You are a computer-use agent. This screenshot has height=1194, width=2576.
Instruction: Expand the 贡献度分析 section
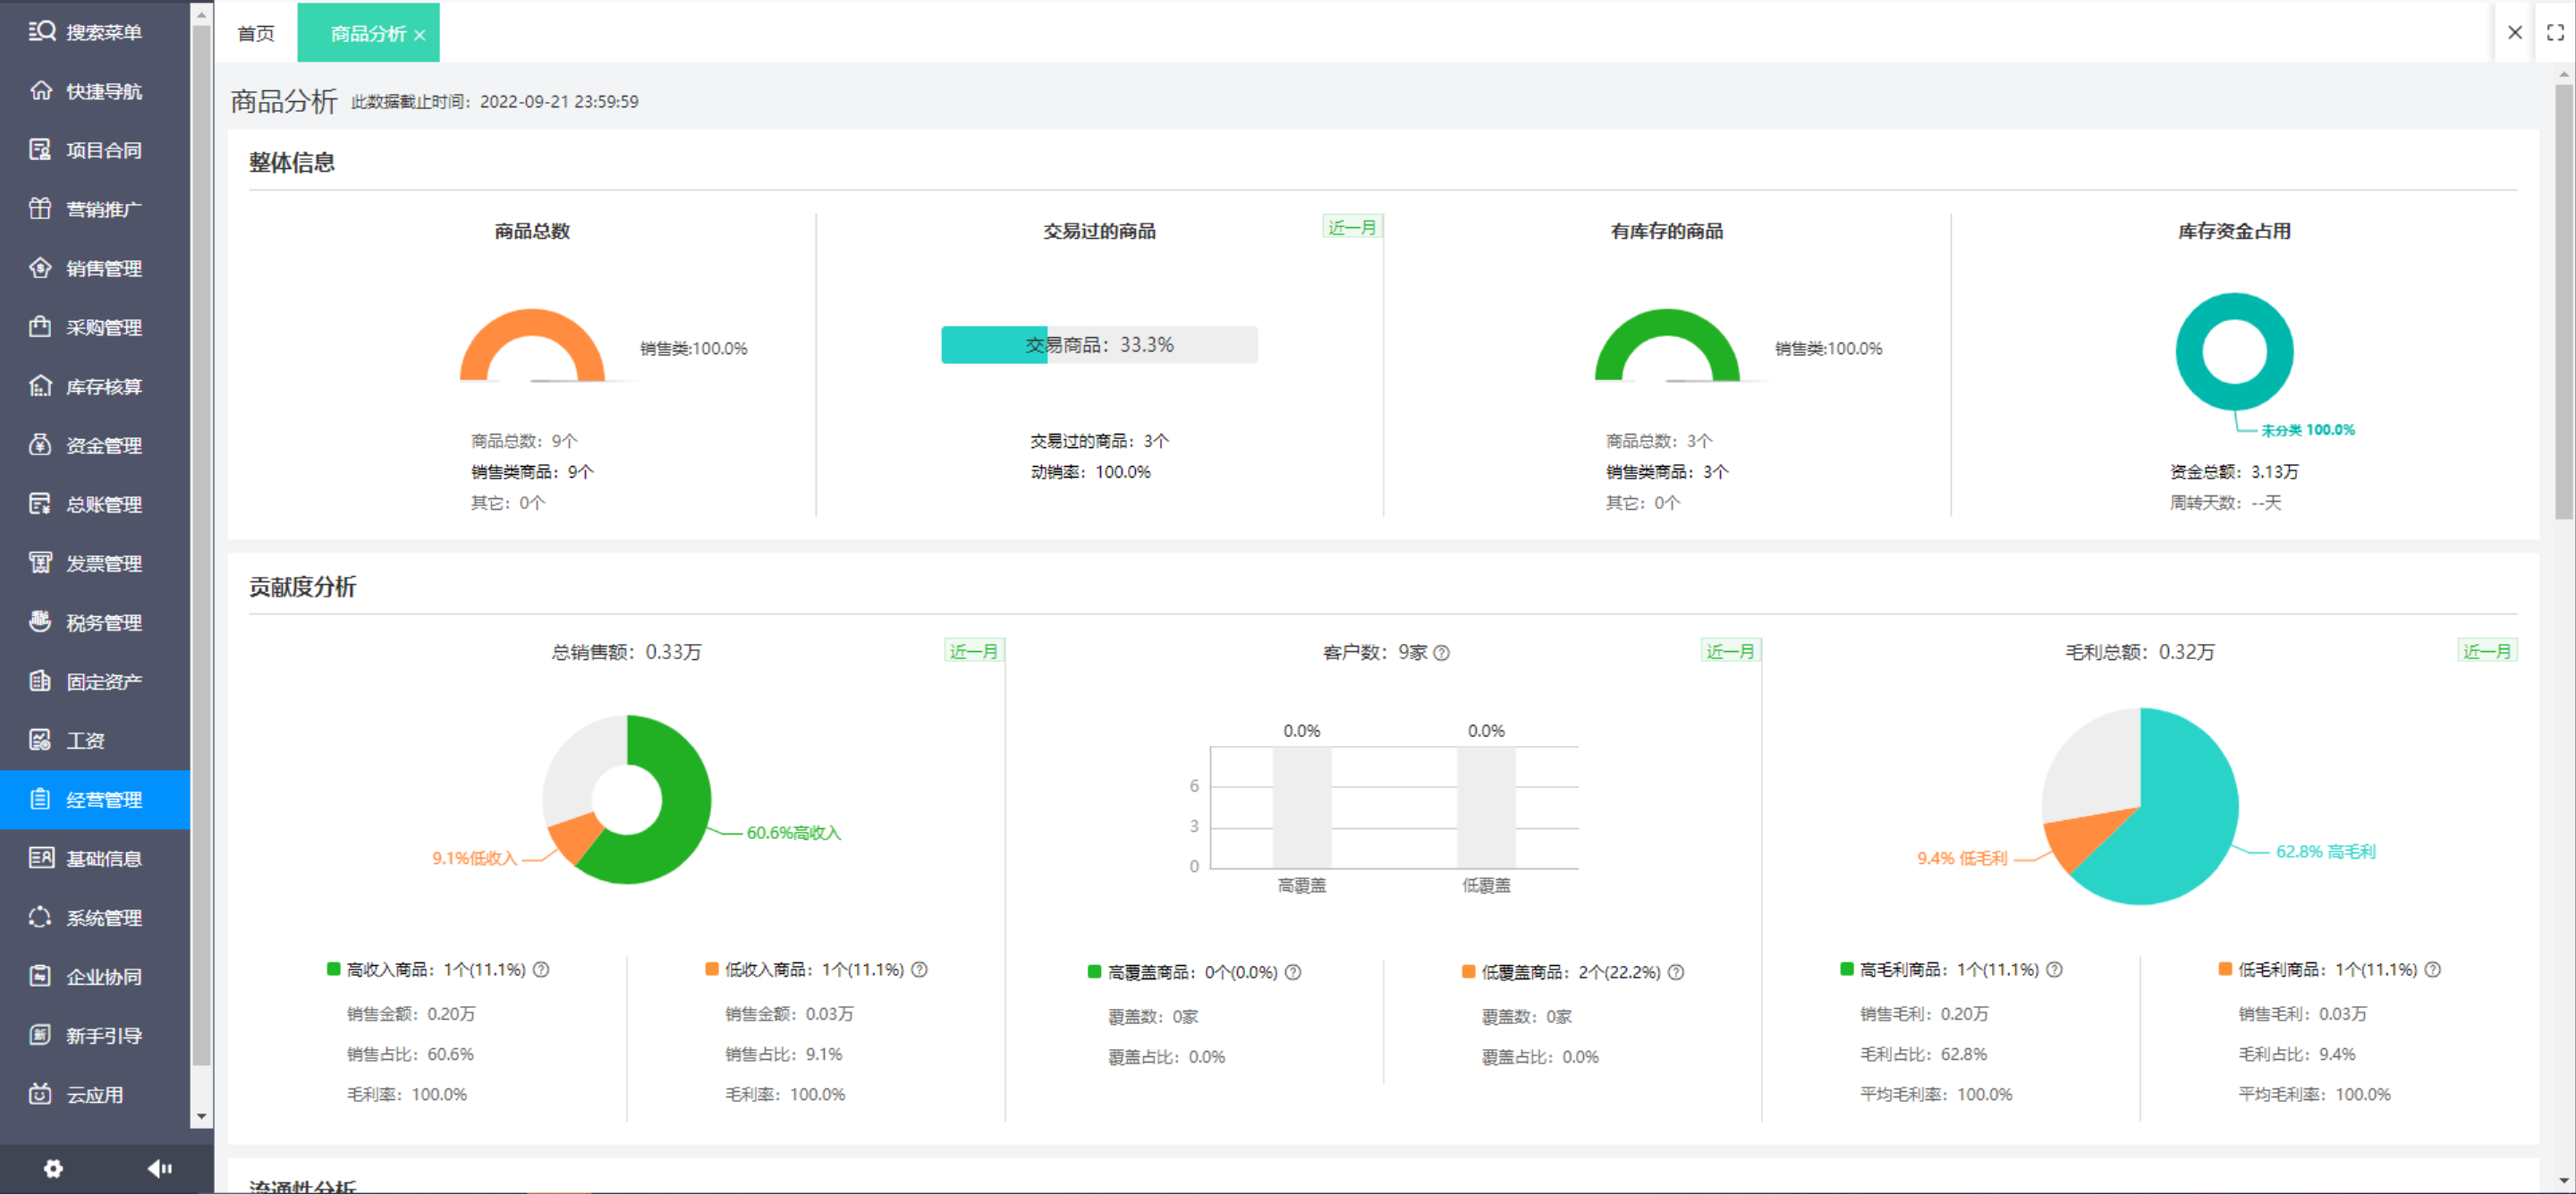click(x=306, y=585)
